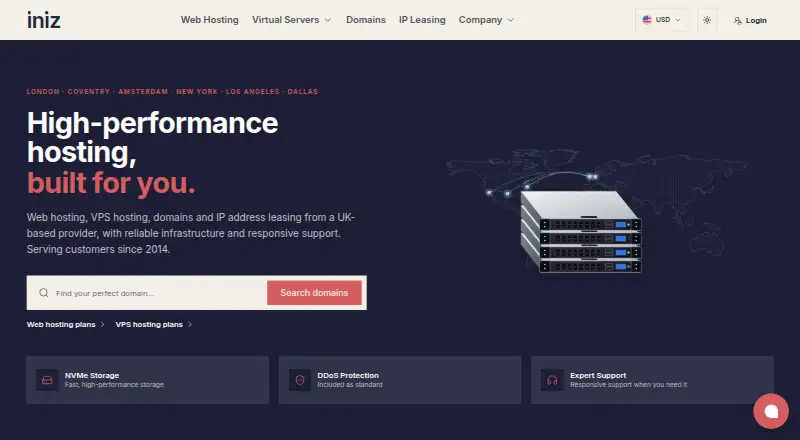Expand the Virtual Servers menu chevron
The height and width of the screenshot is (440, 800).
[328, 20]
